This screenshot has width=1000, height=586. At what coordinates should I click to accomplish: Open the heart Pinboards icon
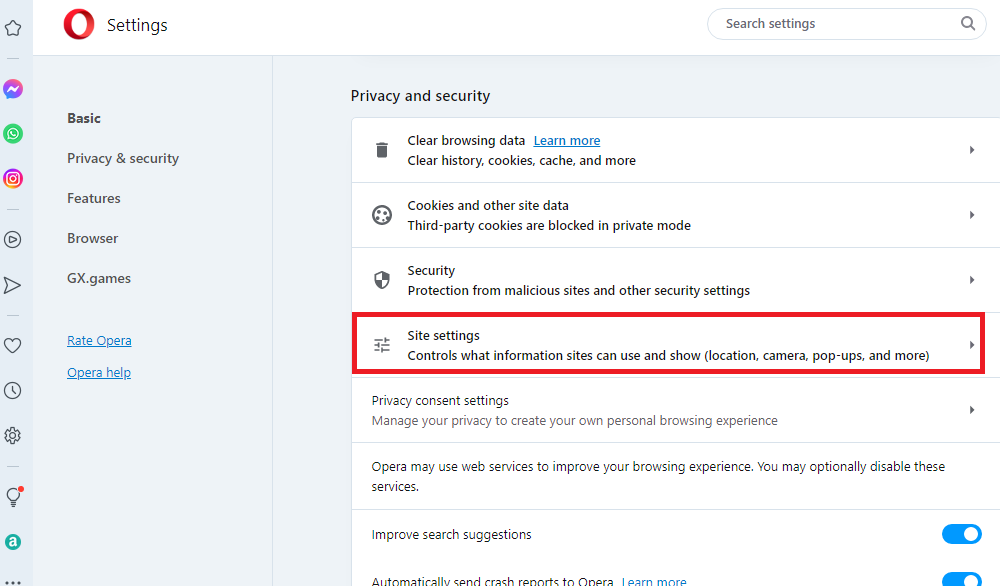pos(13,346)
